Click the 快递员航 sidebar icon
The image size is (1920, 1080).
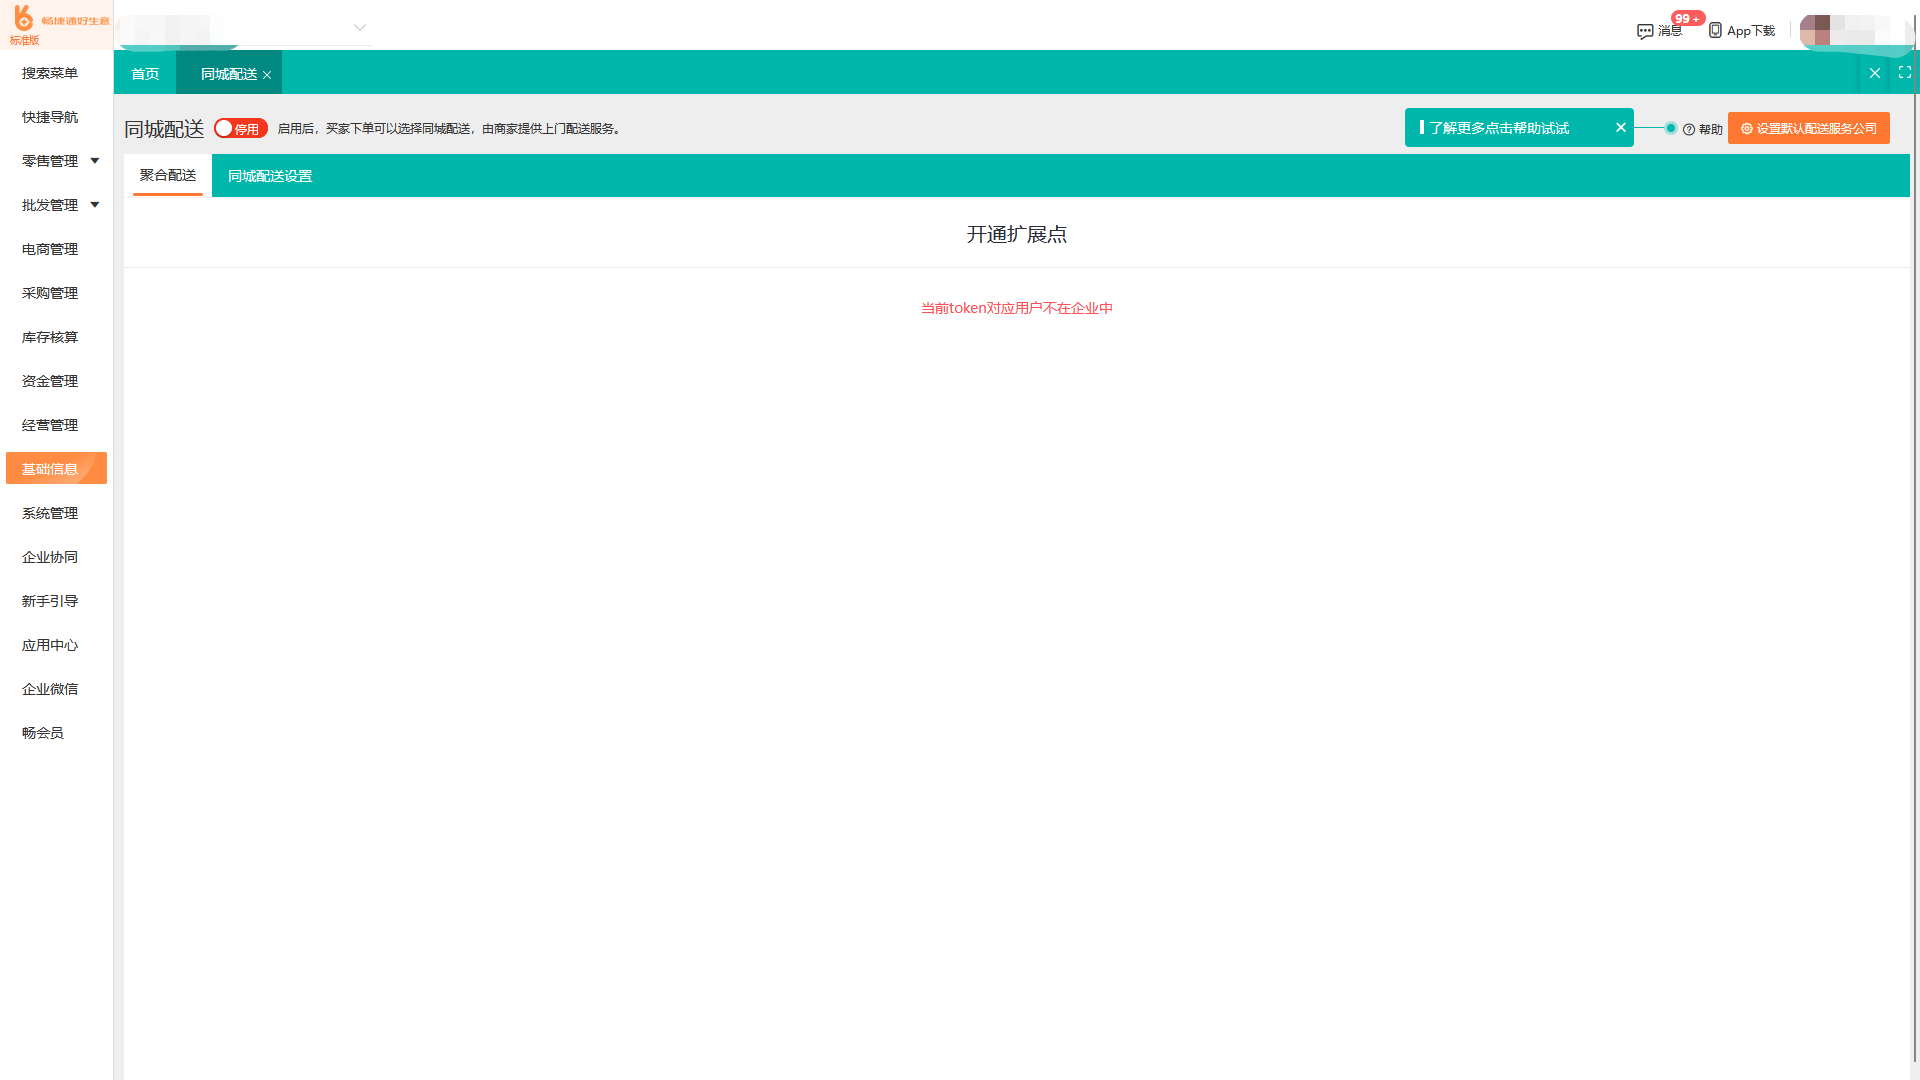(49, 116)
